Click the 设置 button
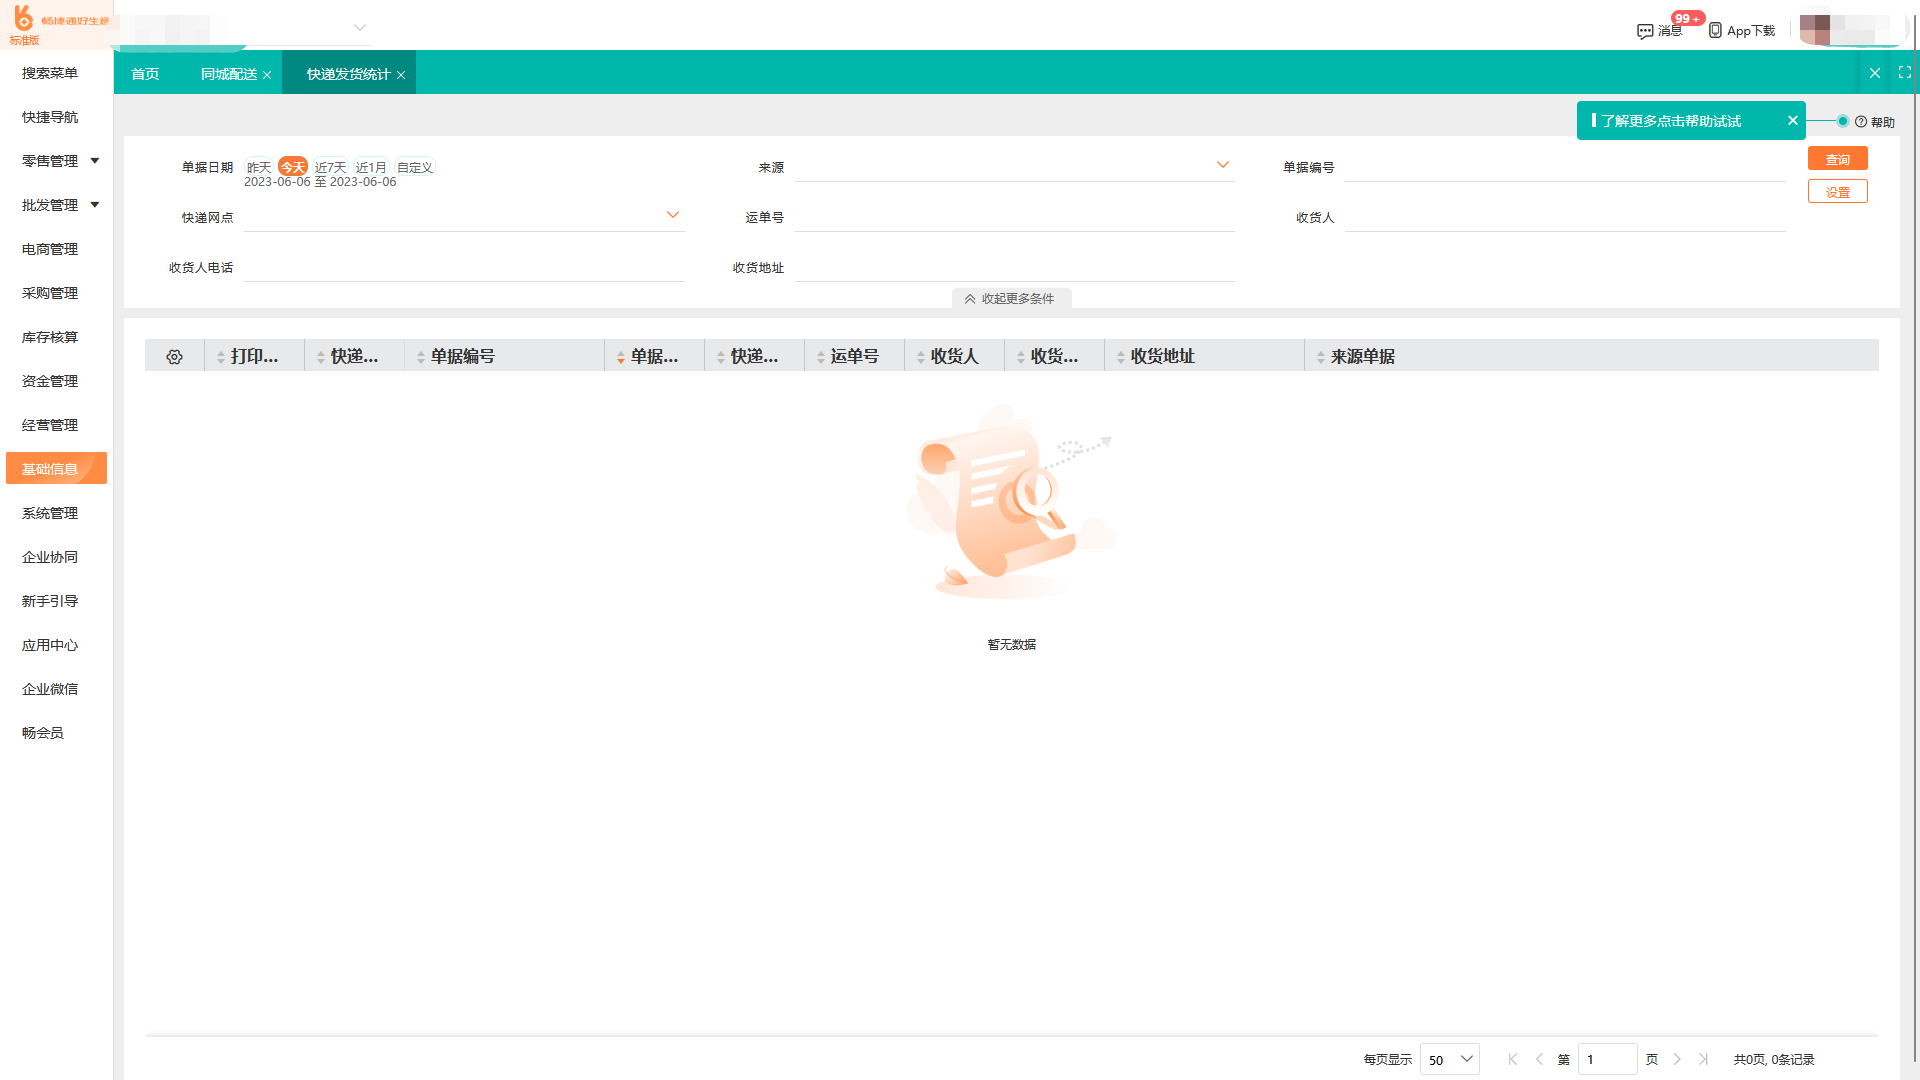This screenshot has width=1920, height=1080. (1838, 191)
